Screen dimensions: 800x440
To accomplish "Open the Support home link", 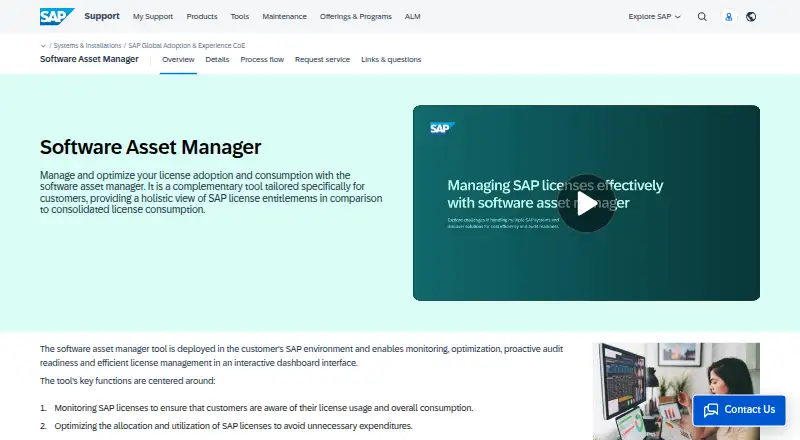I will tap(102, 16).
